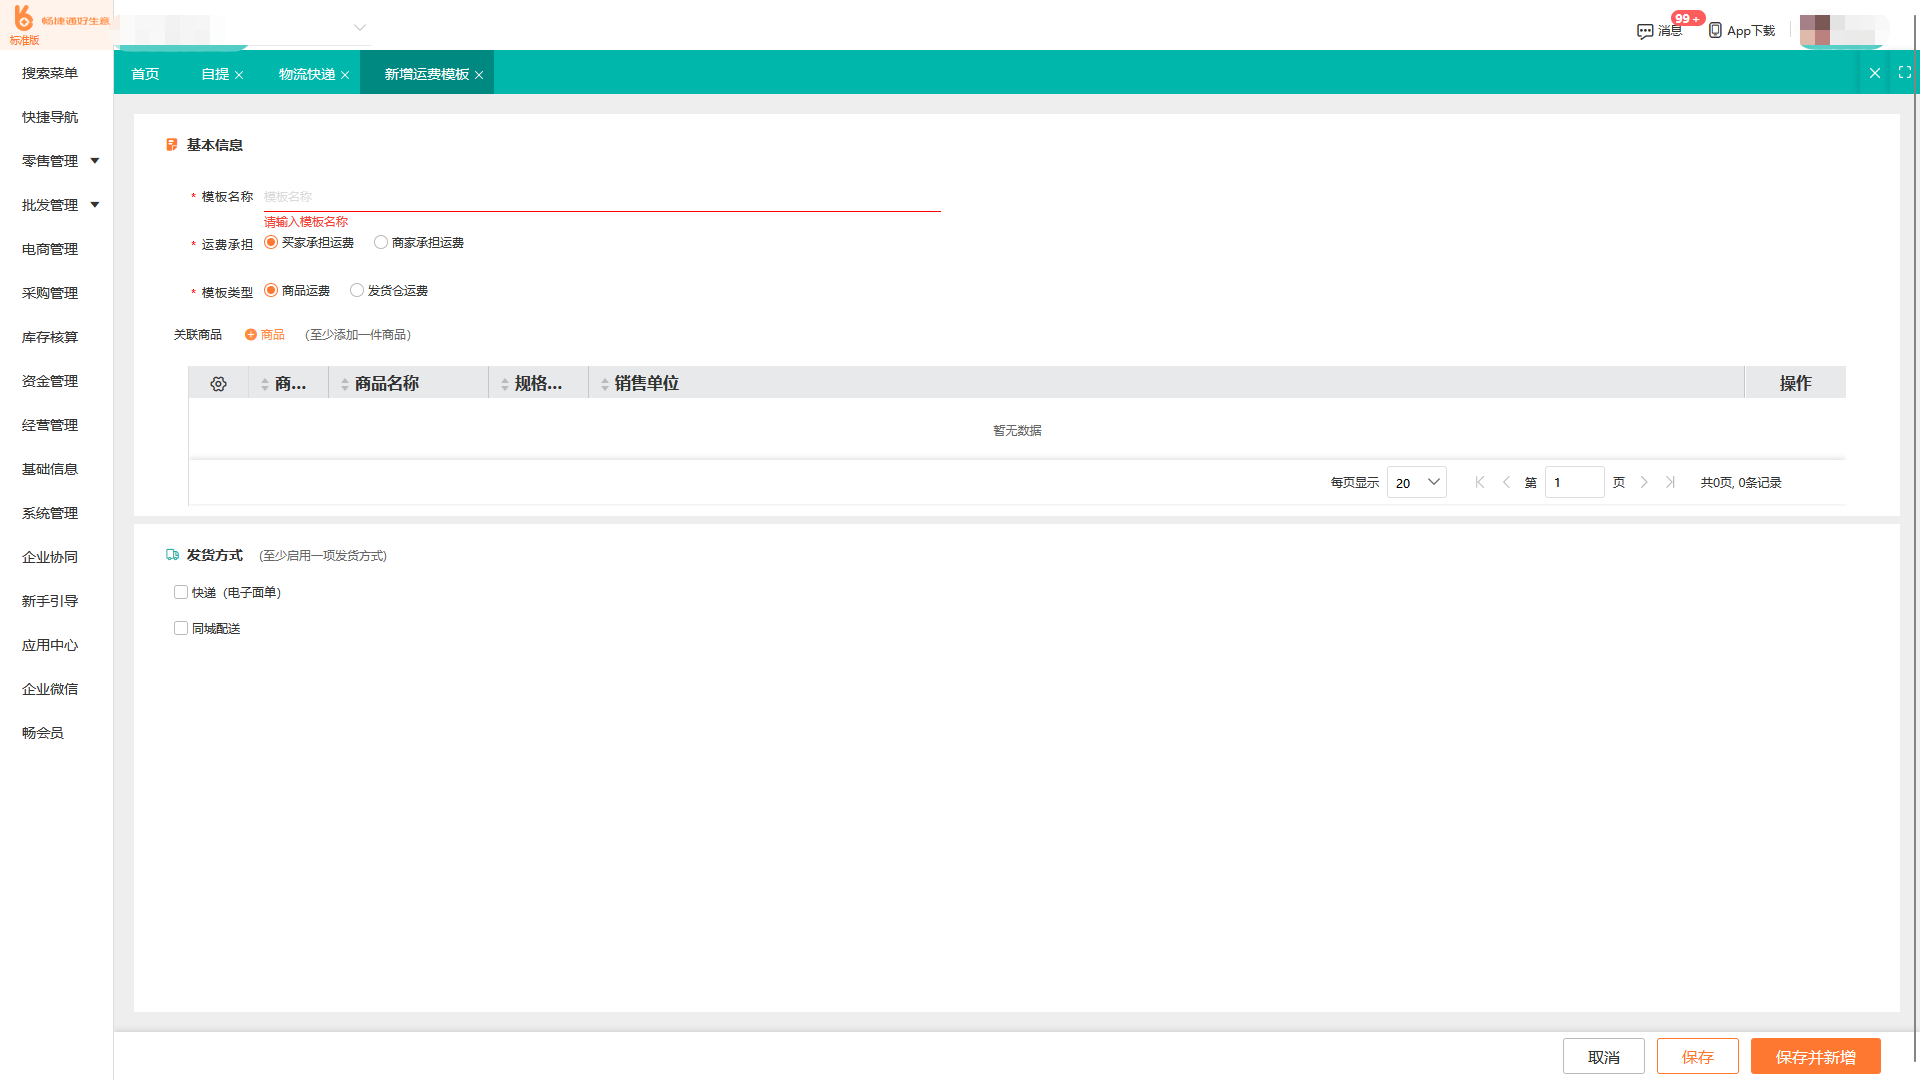Click the settings gear icon in table header
Screen dimensions: 1920x1080
click(x=218, y=382)
